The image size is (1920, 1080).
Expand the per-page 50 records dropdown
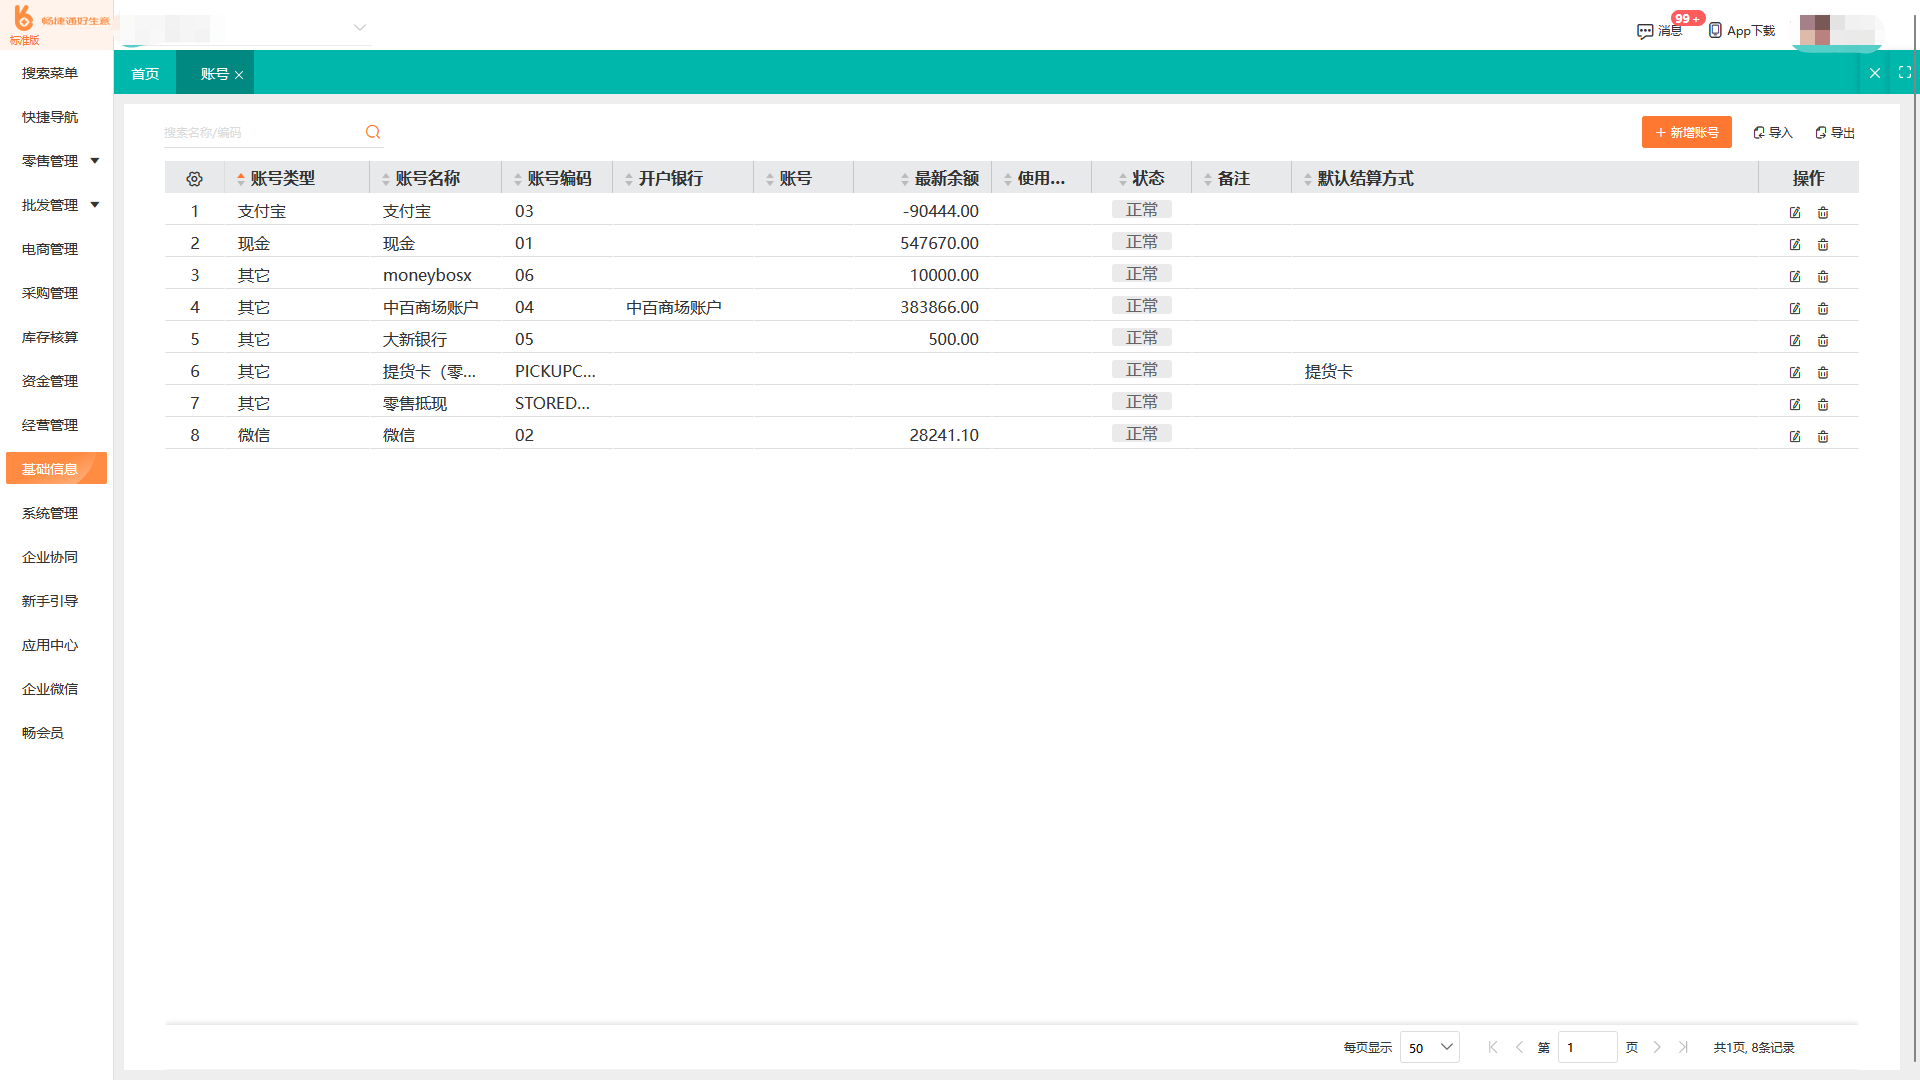coord(1428,1046)
